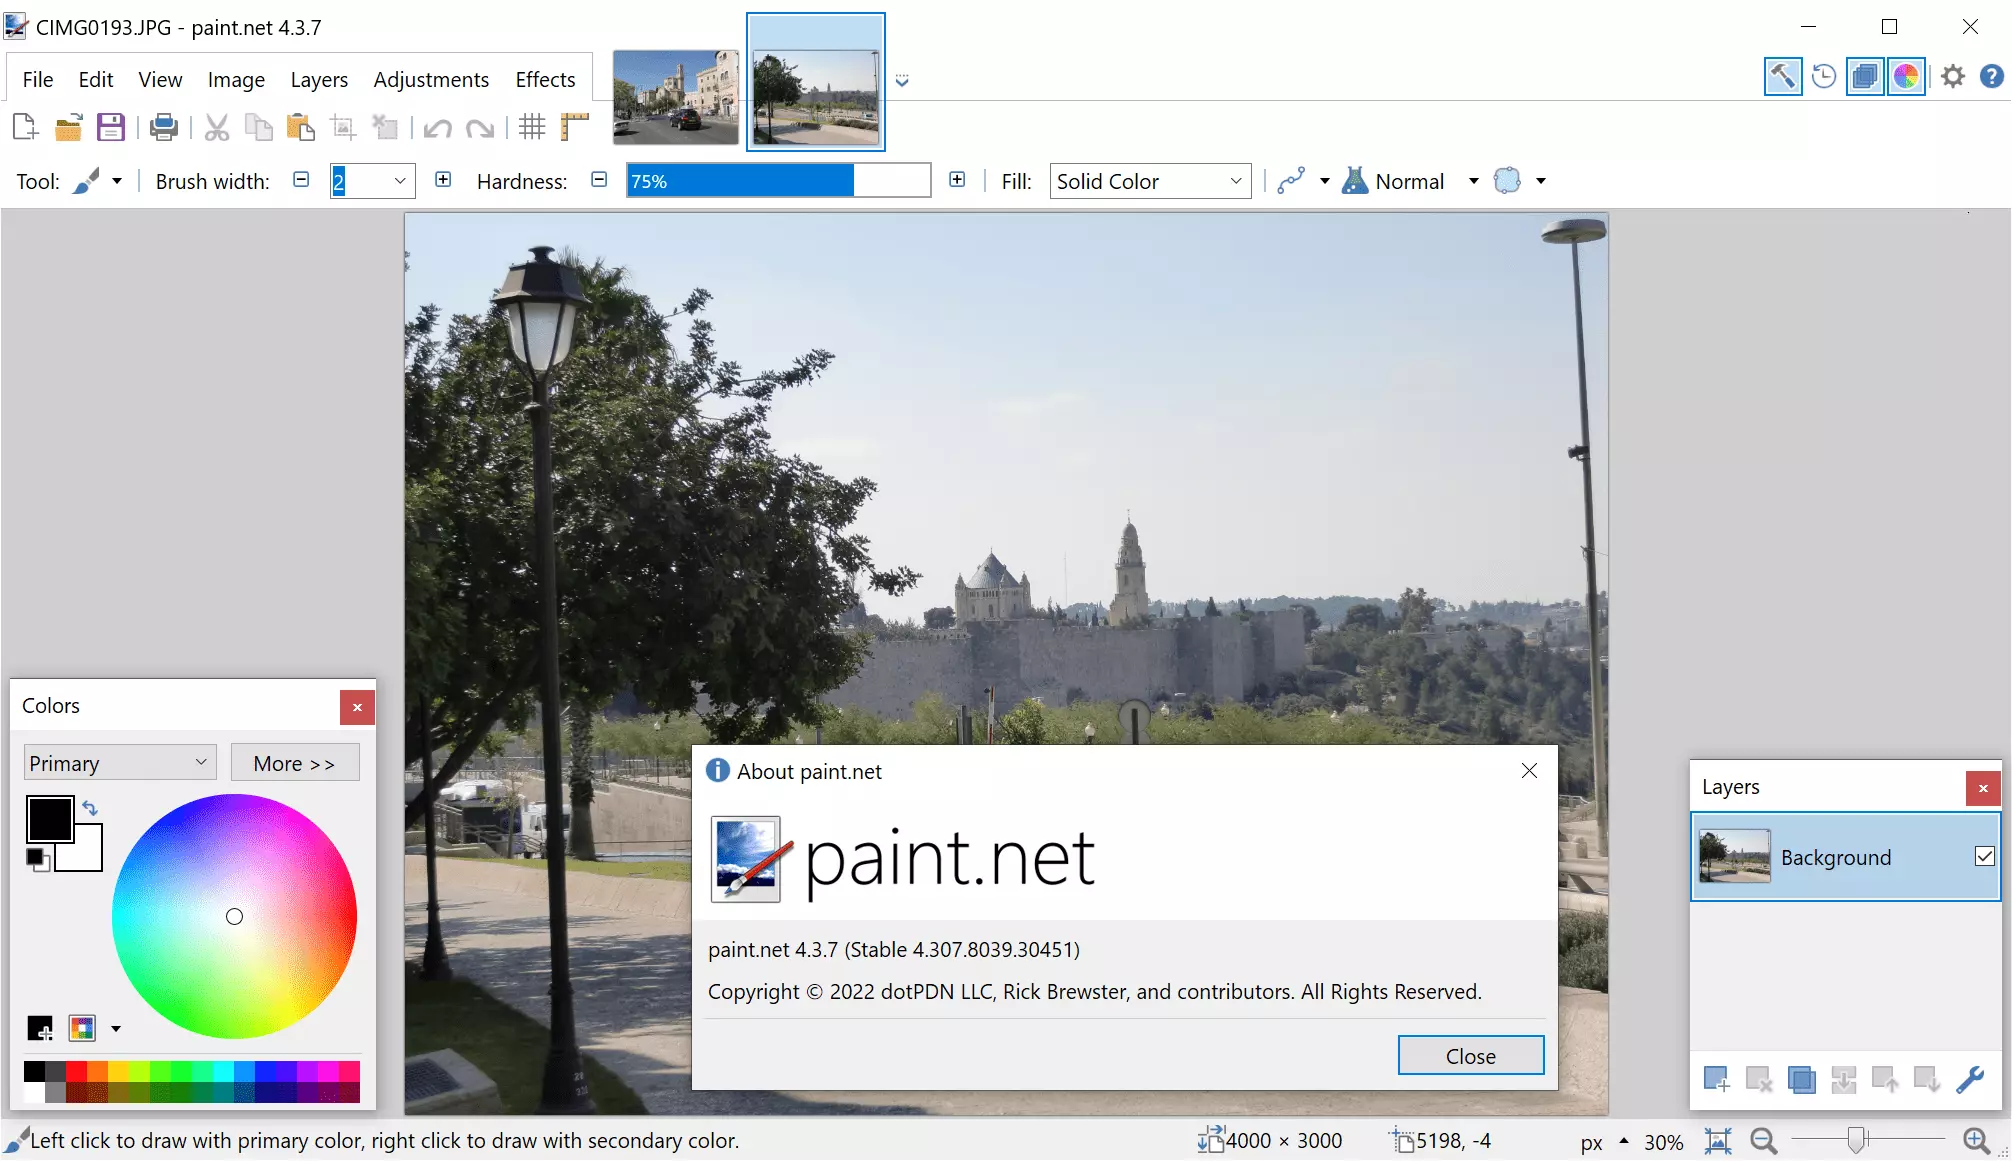Close the About paint.net dialog
Screen dimensions: 2012x1161
coord(1470,1056)
